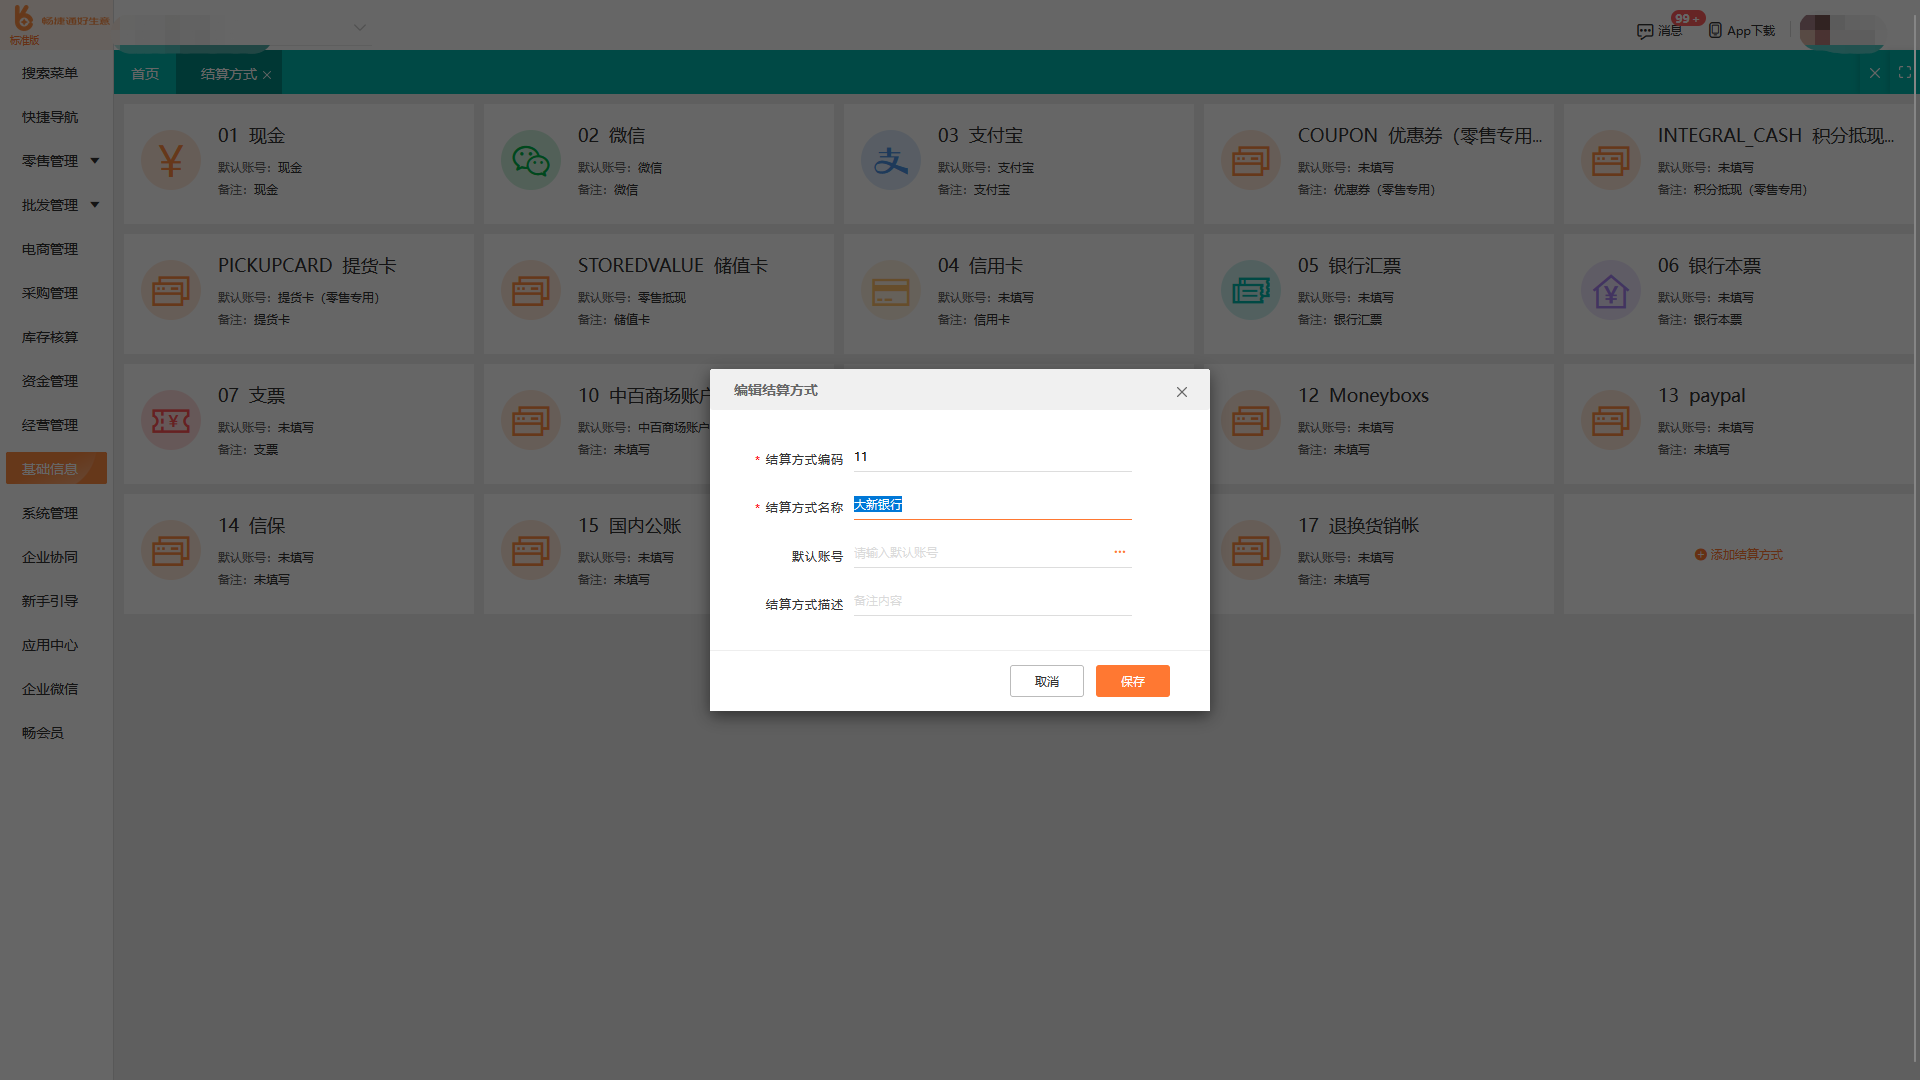This screenshot has width=1920, height=1080.
Task: Click the Alipay payment method icon
Action: click(890, 160)
